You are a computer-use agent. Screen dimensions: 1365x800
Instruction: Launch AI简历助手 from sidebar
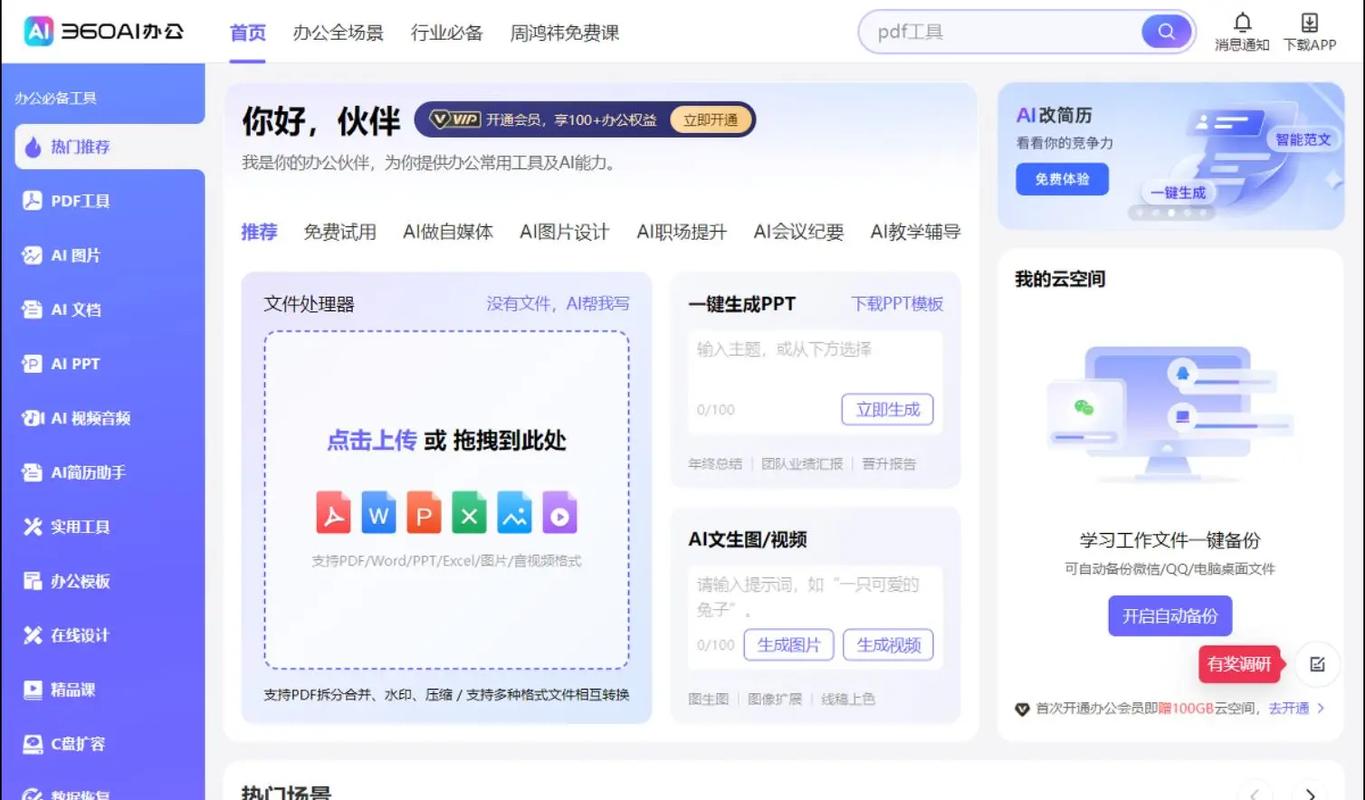pos(77,472)
